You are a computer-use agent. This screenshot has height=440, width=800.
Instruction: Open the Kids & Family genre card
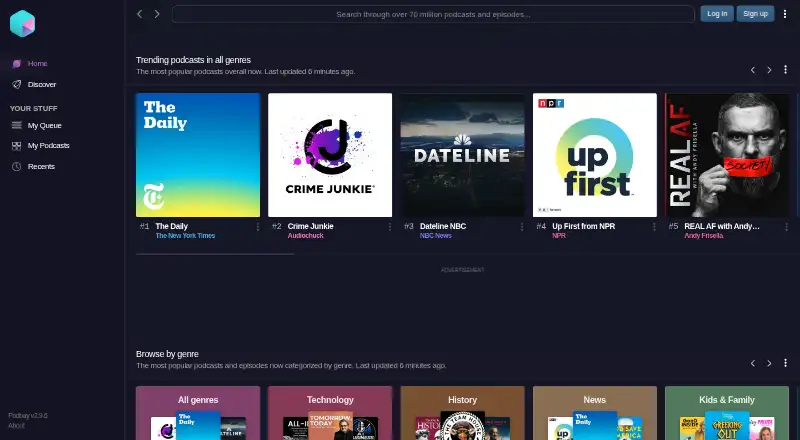click(x=727, y=413)
